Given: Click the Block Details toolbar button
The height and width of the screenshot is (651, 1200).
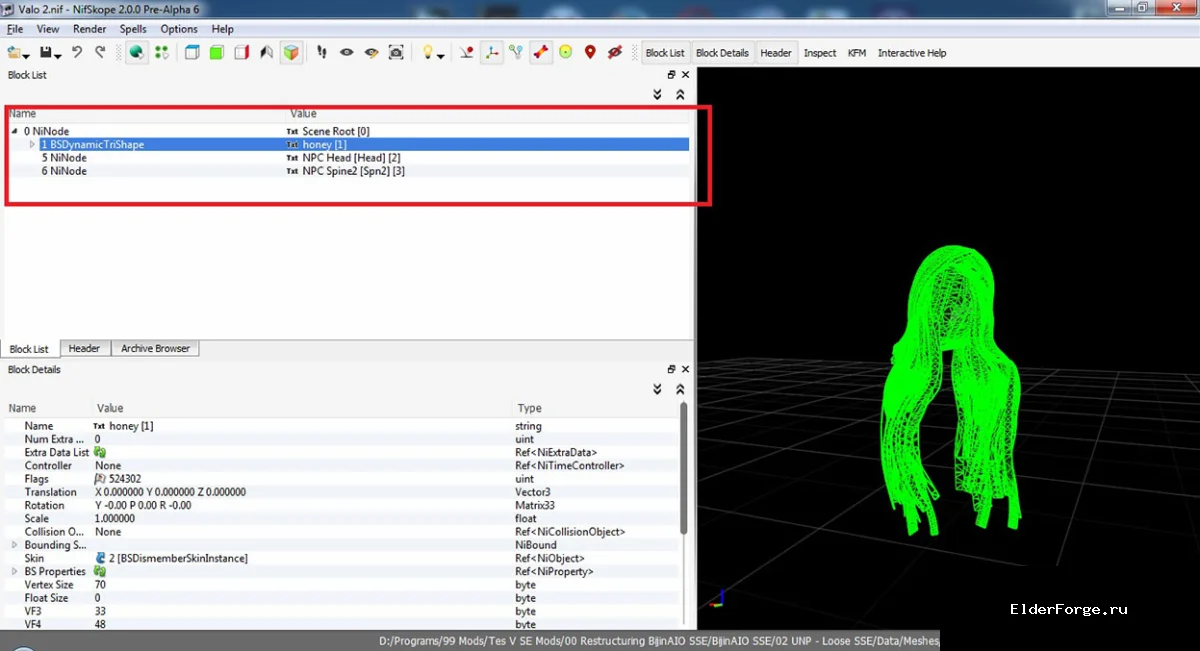Looking at the screenshot, I should point(722,53).
